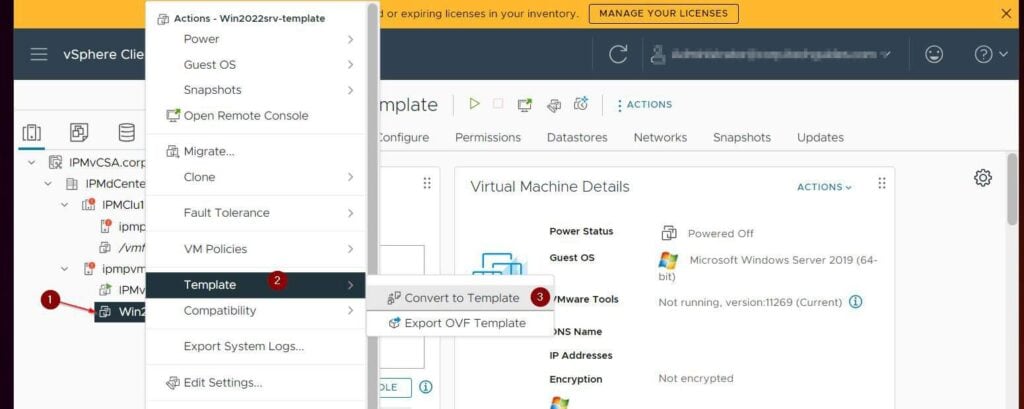Switch to the Permissions tab
This screenshot has width=1024, height=409.
(488, 137)
